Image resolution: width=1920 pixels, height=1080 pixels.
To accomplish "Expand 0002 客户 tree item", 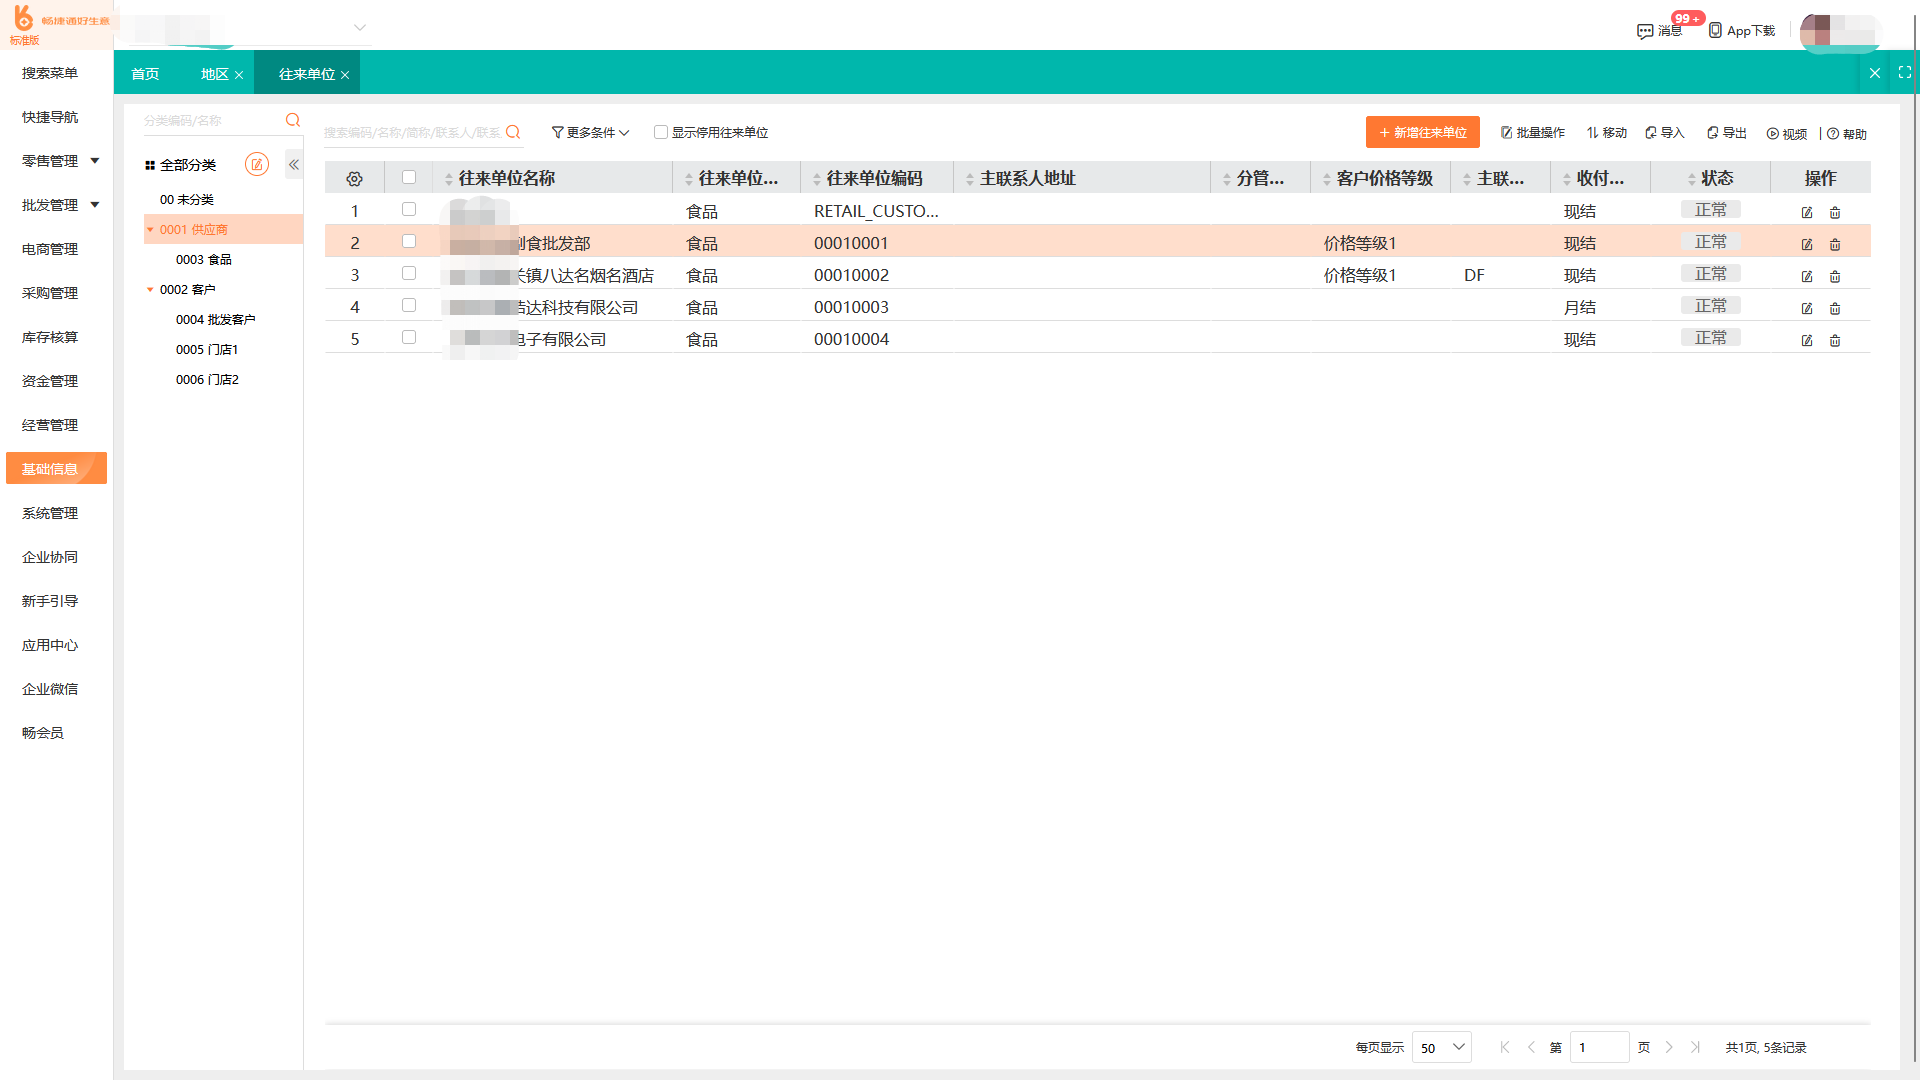I will click(x=149, y=289).
